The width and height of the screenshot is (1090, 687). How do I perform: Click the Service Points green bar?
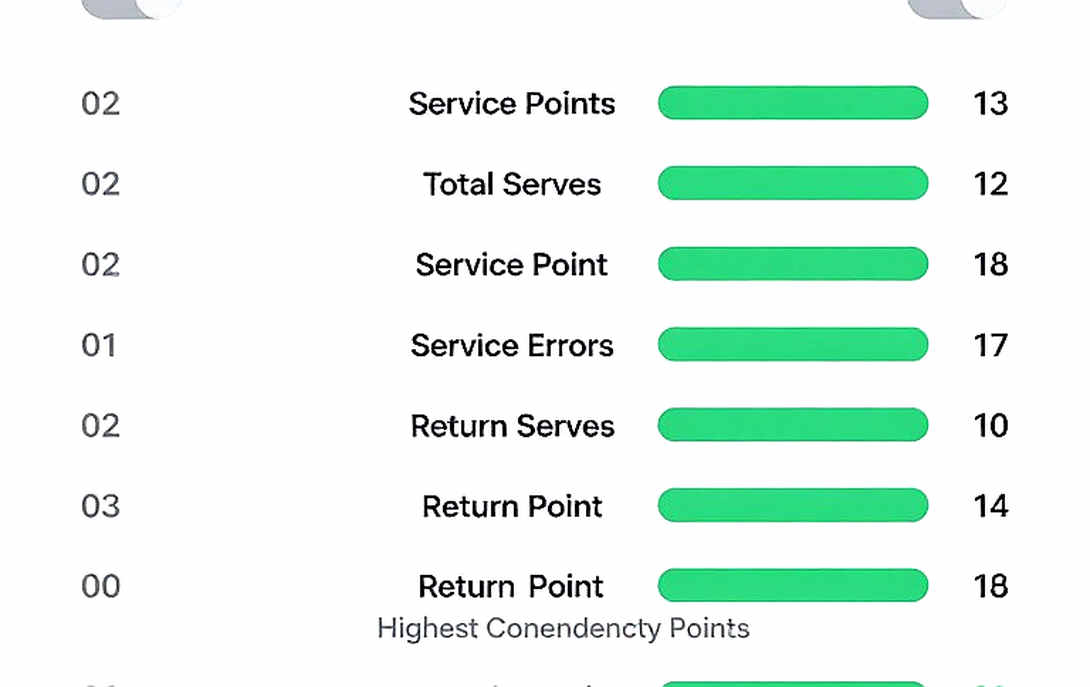tap(792, 103)
